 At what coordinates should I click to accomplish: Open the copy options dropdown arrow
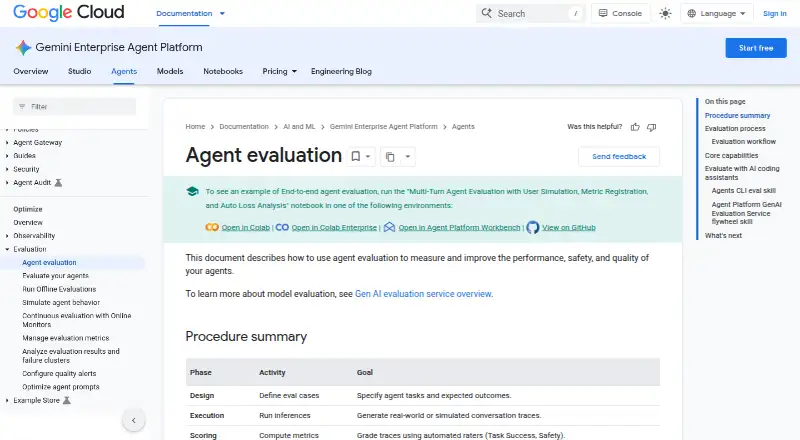point(408,156)
